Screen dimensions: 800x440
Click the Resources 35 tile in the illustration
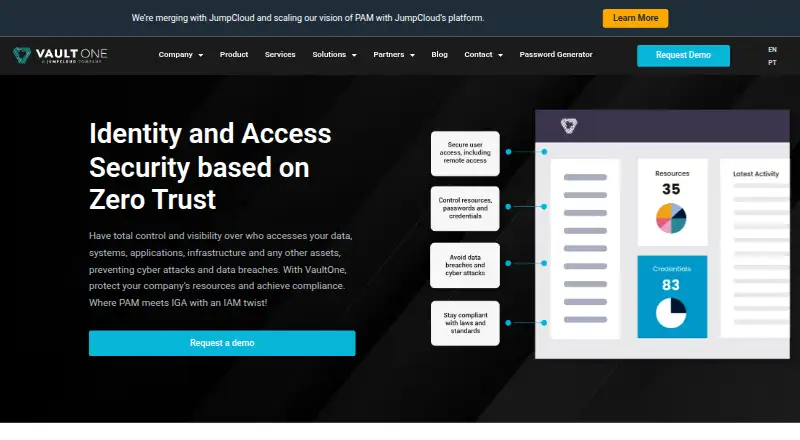(672, 202)
